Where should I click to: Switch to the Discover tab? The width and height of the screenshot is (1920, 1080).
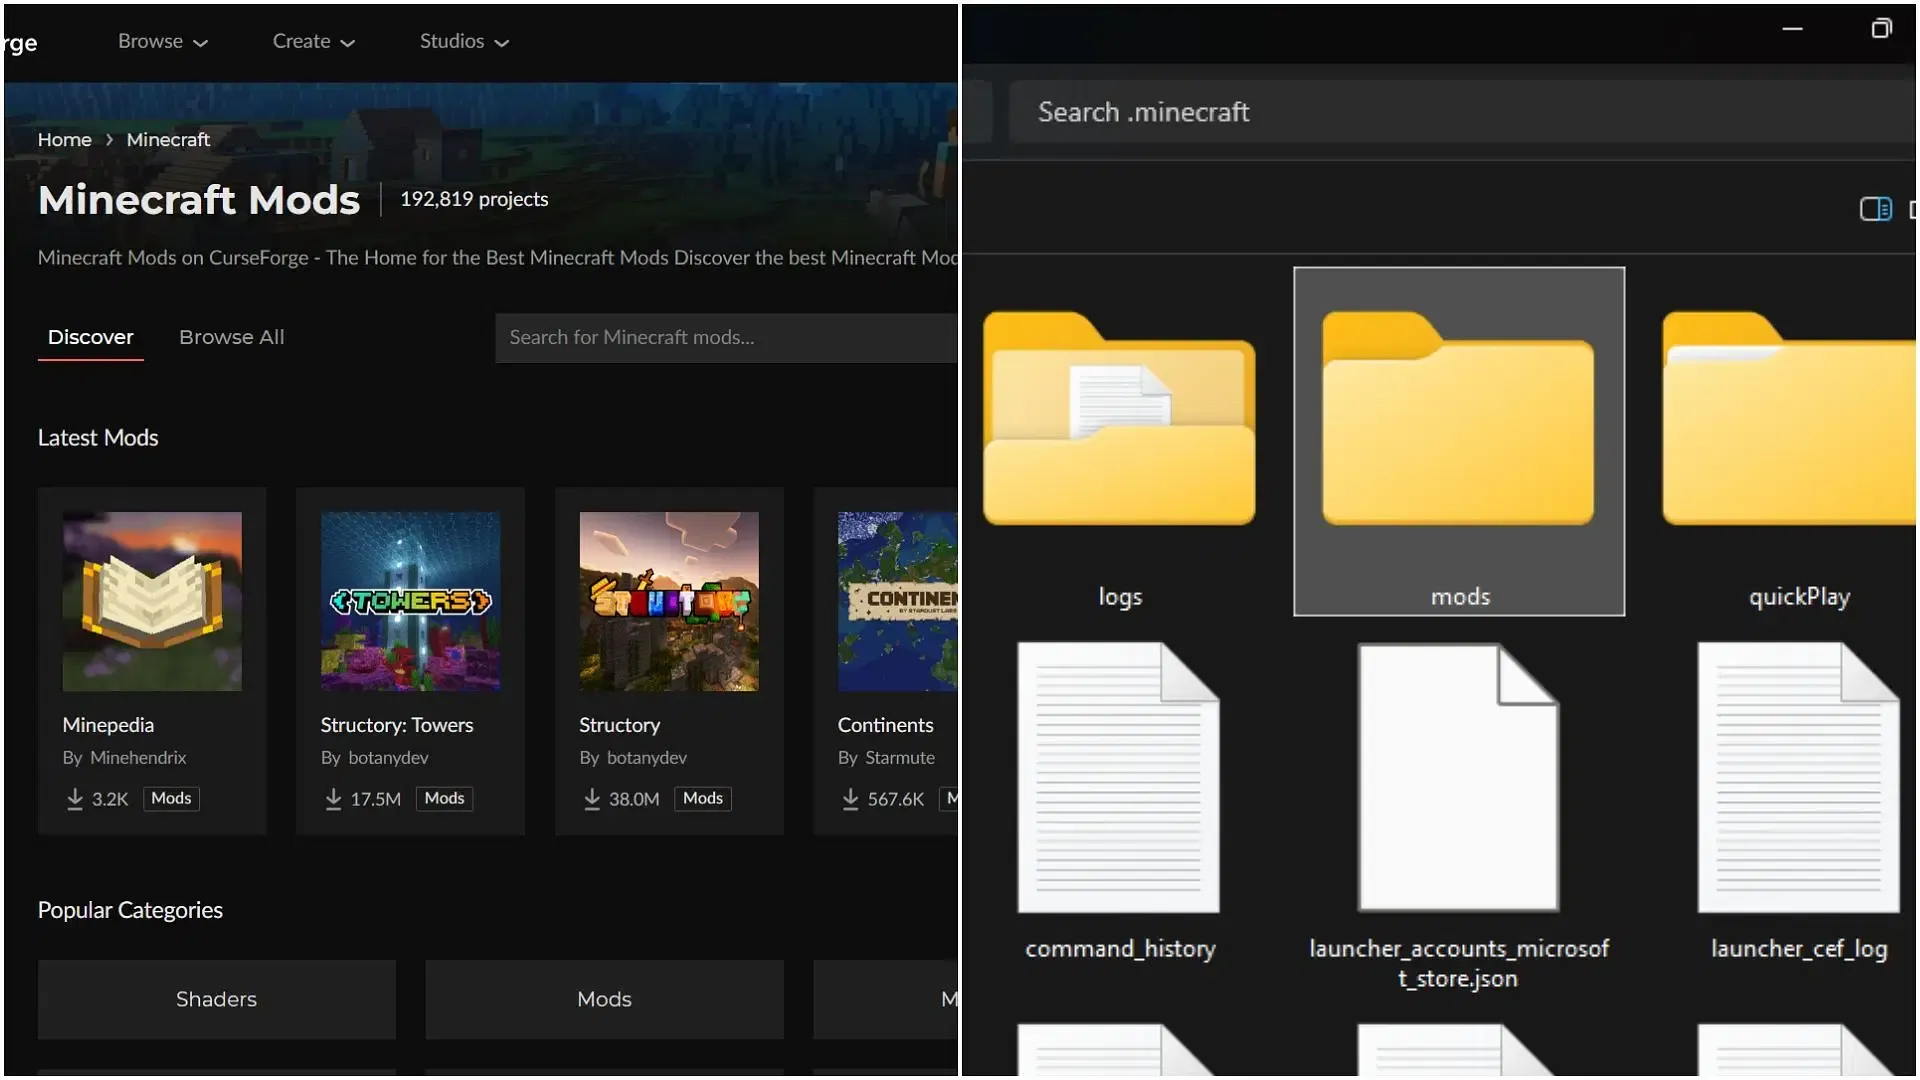90,337
